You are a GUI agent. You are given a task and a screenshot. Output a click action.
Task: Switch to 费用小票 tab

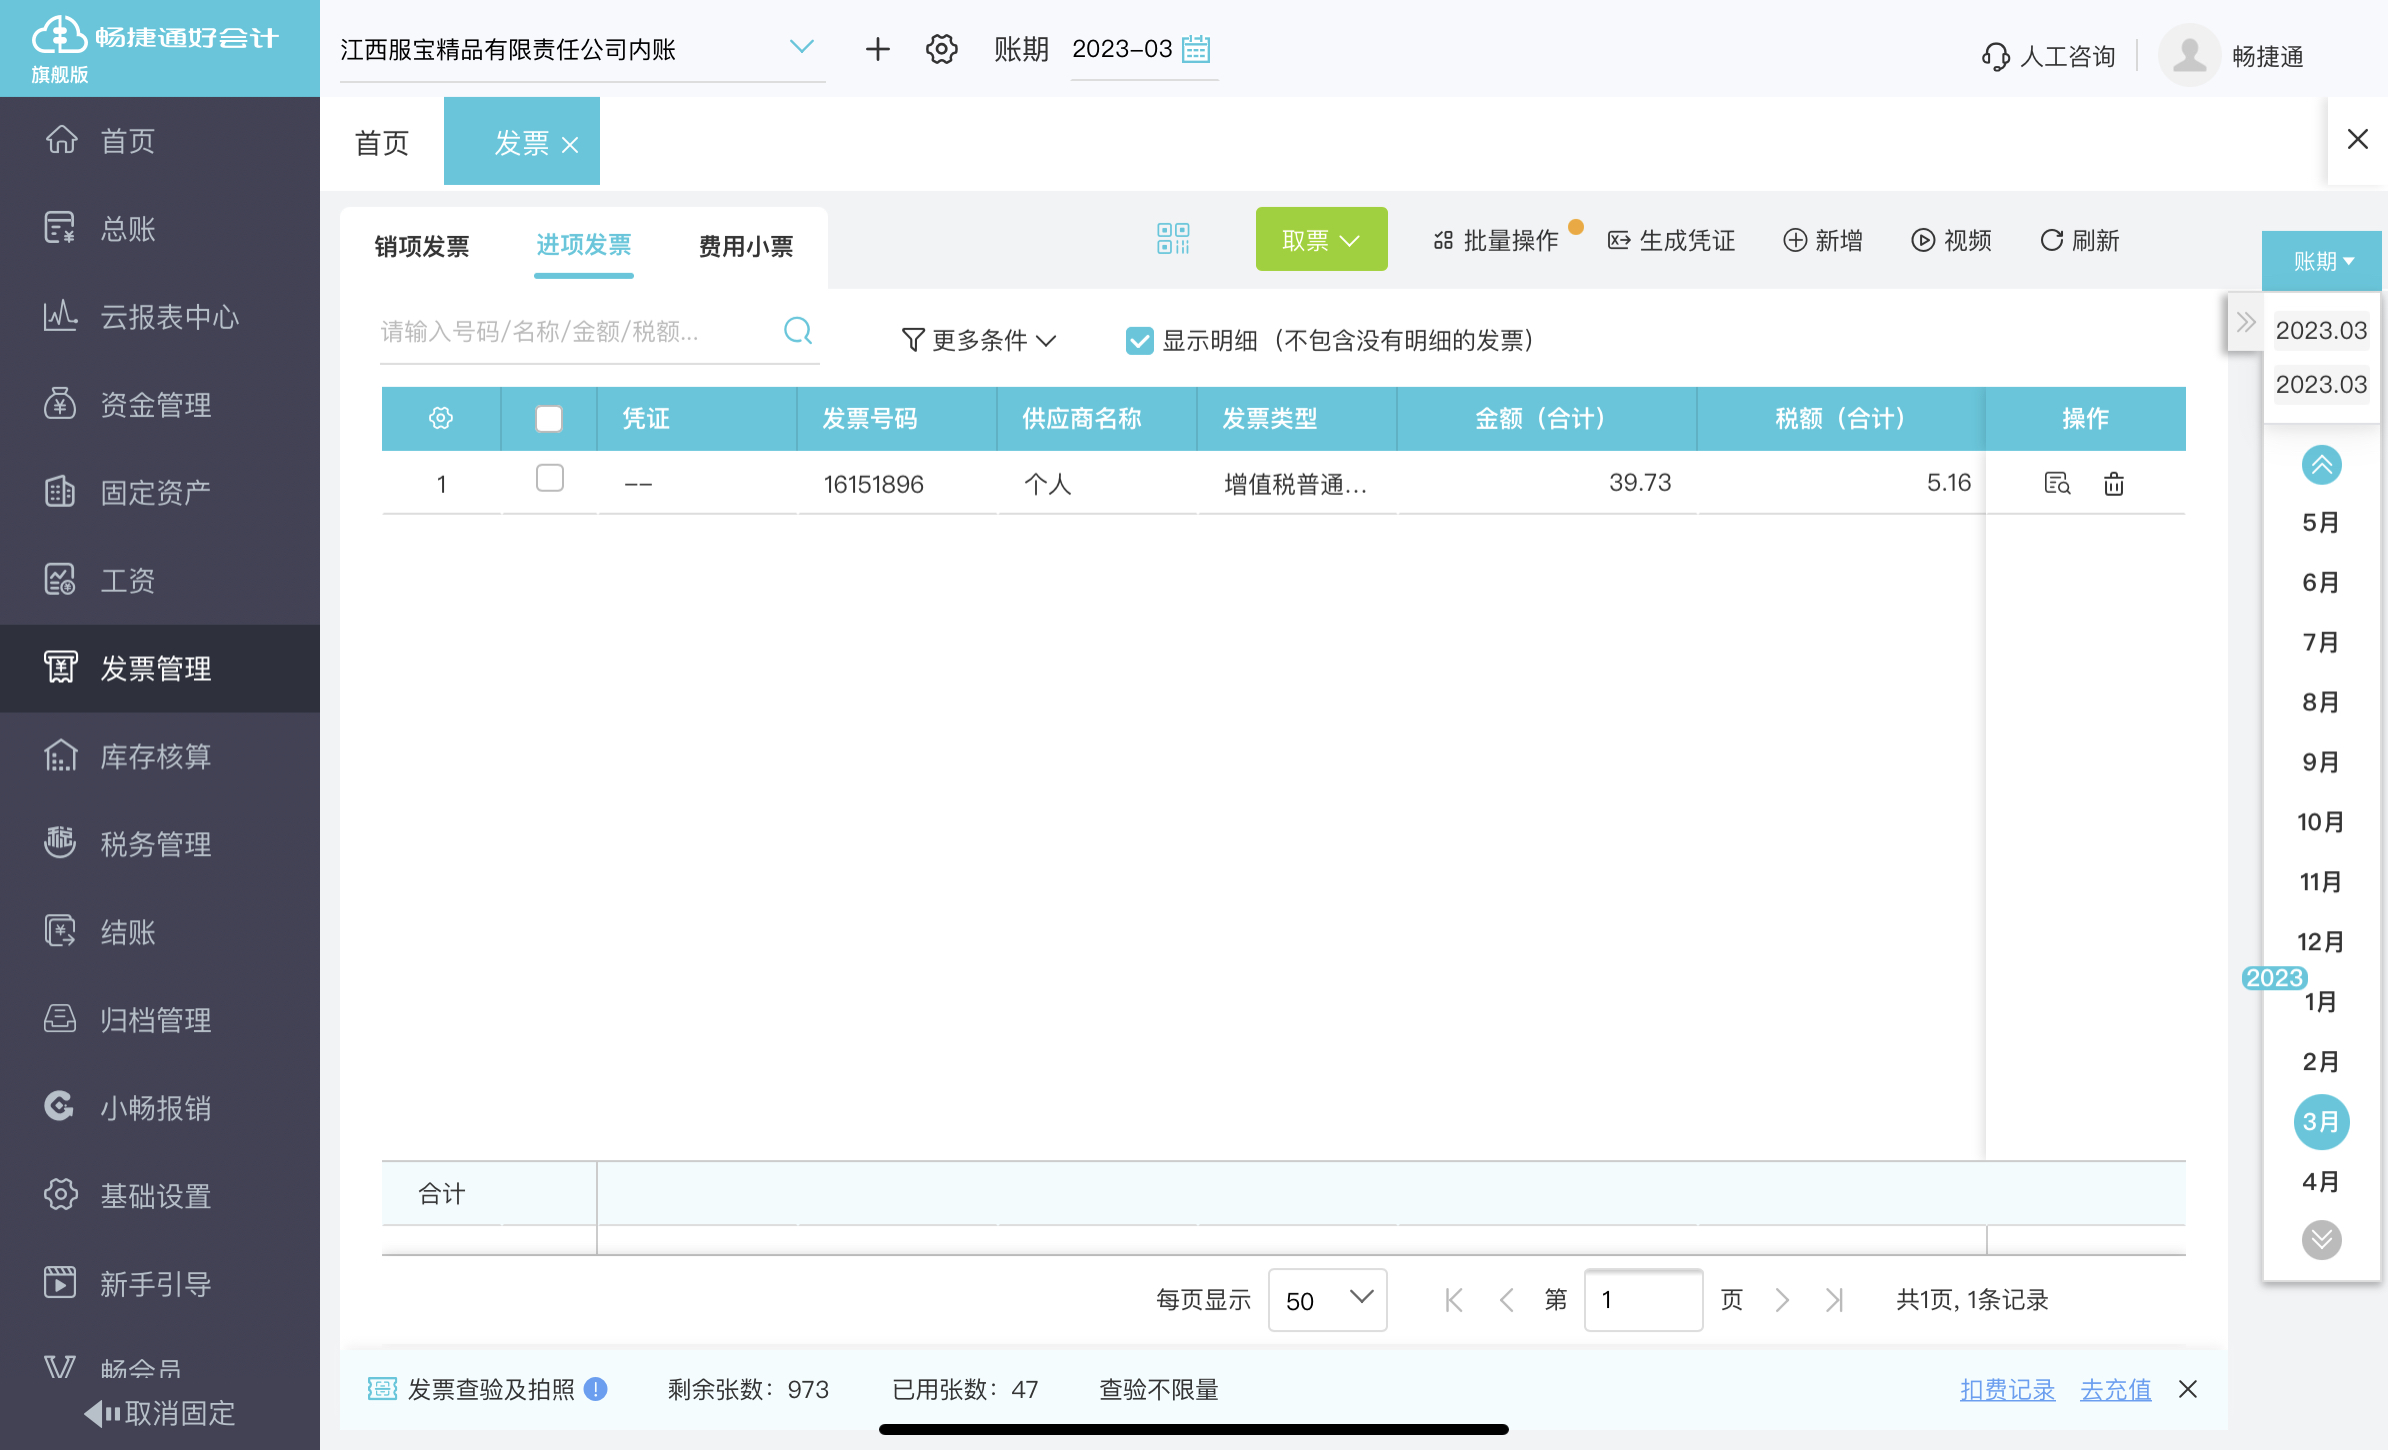[x=745, y=244]
